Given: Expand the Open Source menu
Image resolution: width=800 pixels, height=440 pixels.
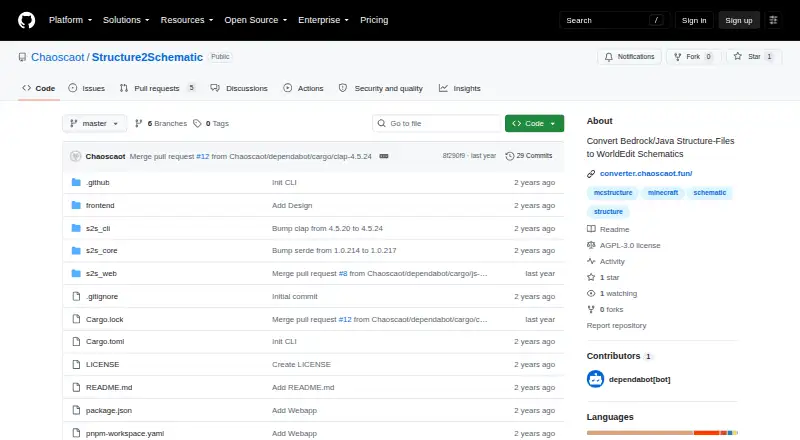Looking at the screenshot, I should click(x=256, y=20).
